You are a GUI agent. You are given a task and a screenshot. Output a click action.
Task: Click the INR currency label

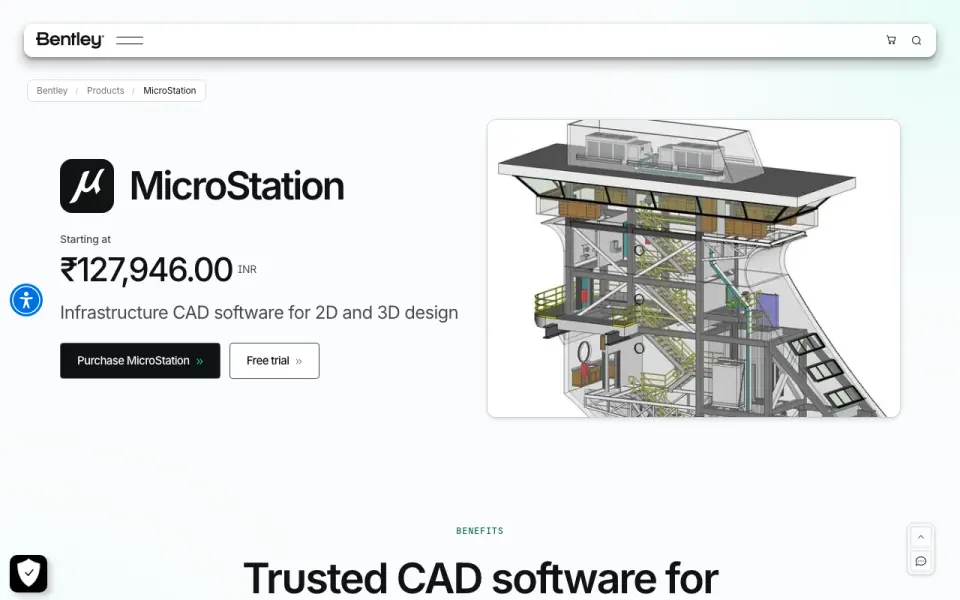[247, 269]
